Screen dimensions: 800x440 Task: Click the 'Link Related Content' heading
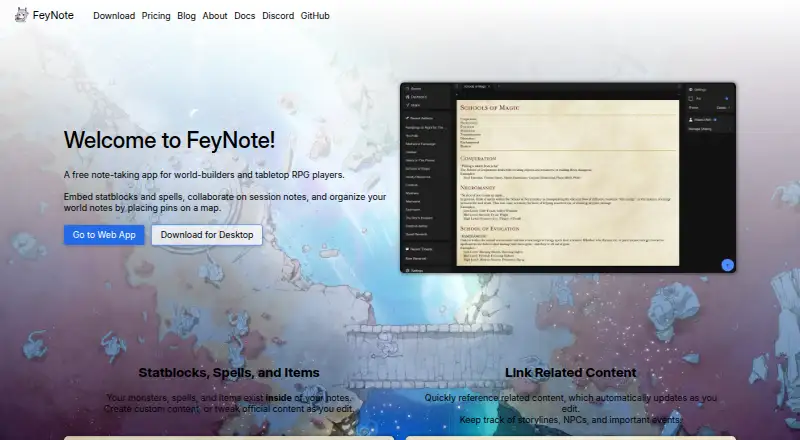pyautogui.click(x=570, y=373)
